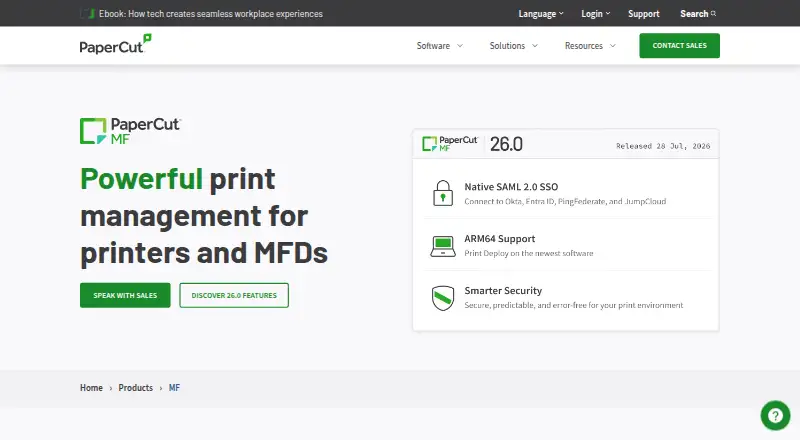Click the large PaperCut MF hero logo

coord(131,131)
